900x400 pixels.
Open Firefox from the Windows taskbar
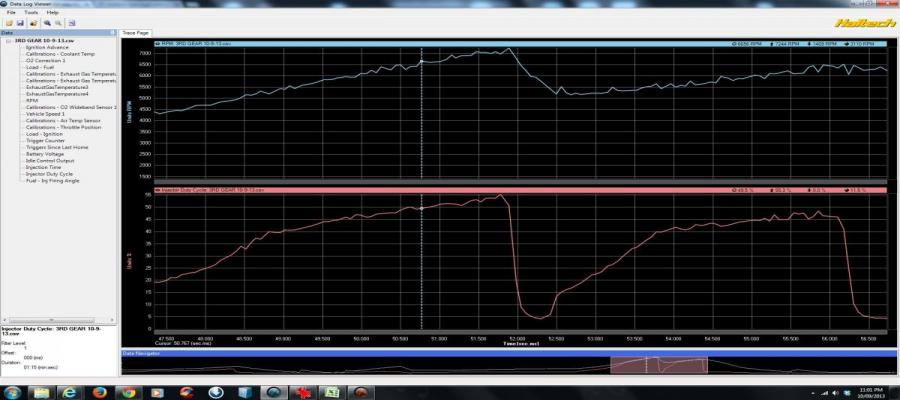tap(98, 392)
